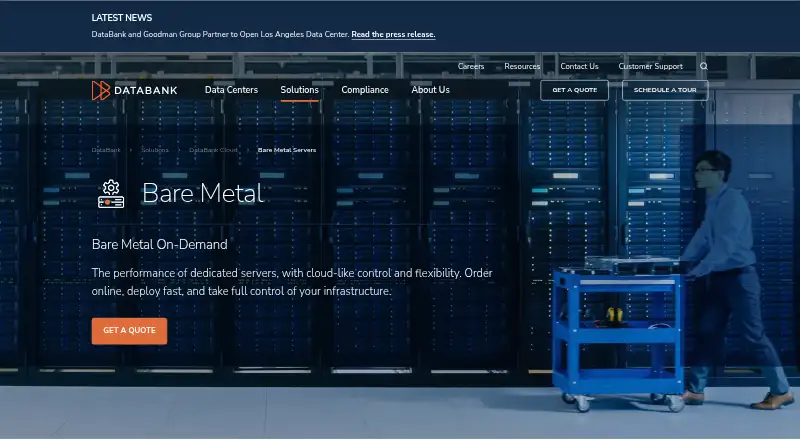
Task: Click the Bare Metal On-Demand subheading
Action: click(x=160, y=245)
